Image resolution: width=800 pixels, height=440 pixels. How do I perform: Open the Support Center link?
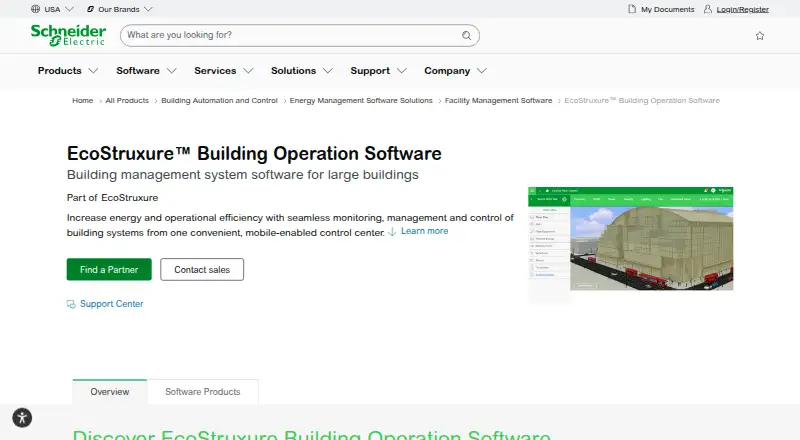pos(111,304)
